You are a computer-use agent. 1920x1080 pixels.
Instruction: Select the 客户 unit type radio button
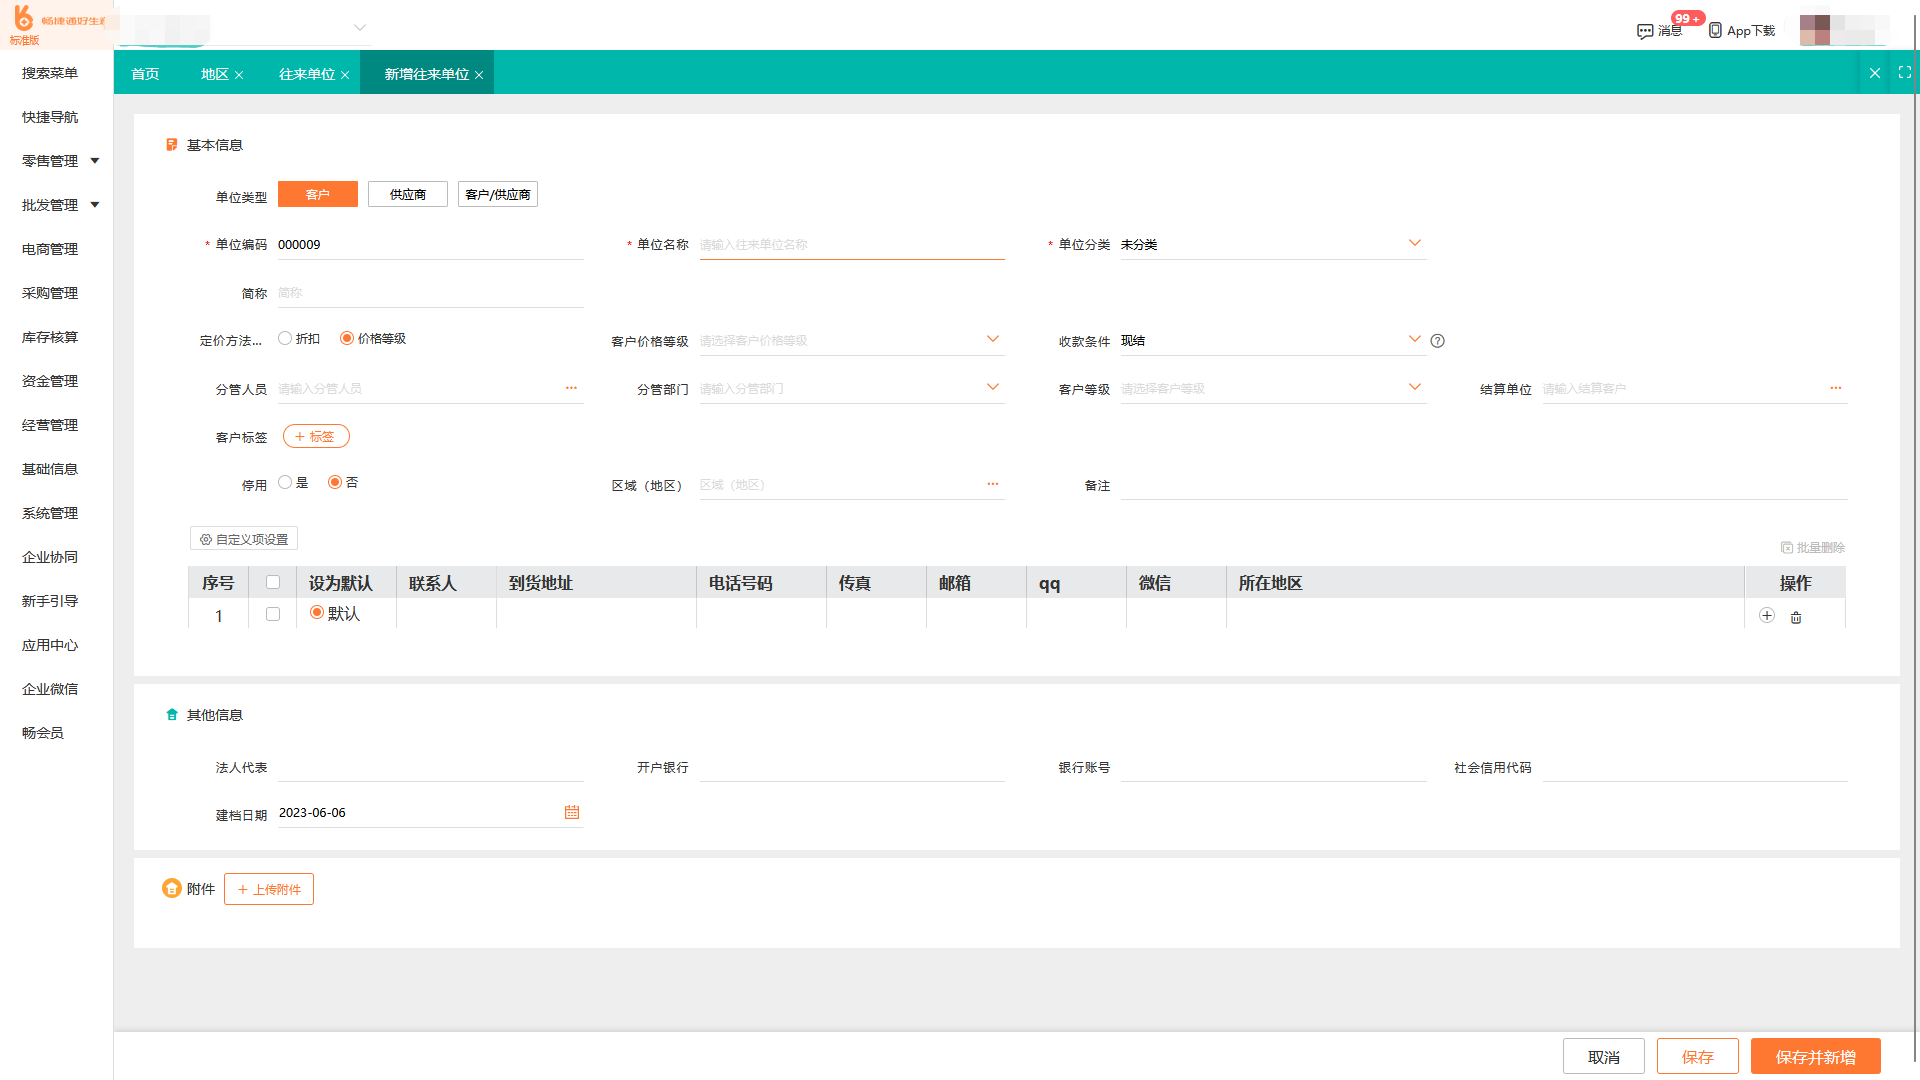(x=318, y=194)
